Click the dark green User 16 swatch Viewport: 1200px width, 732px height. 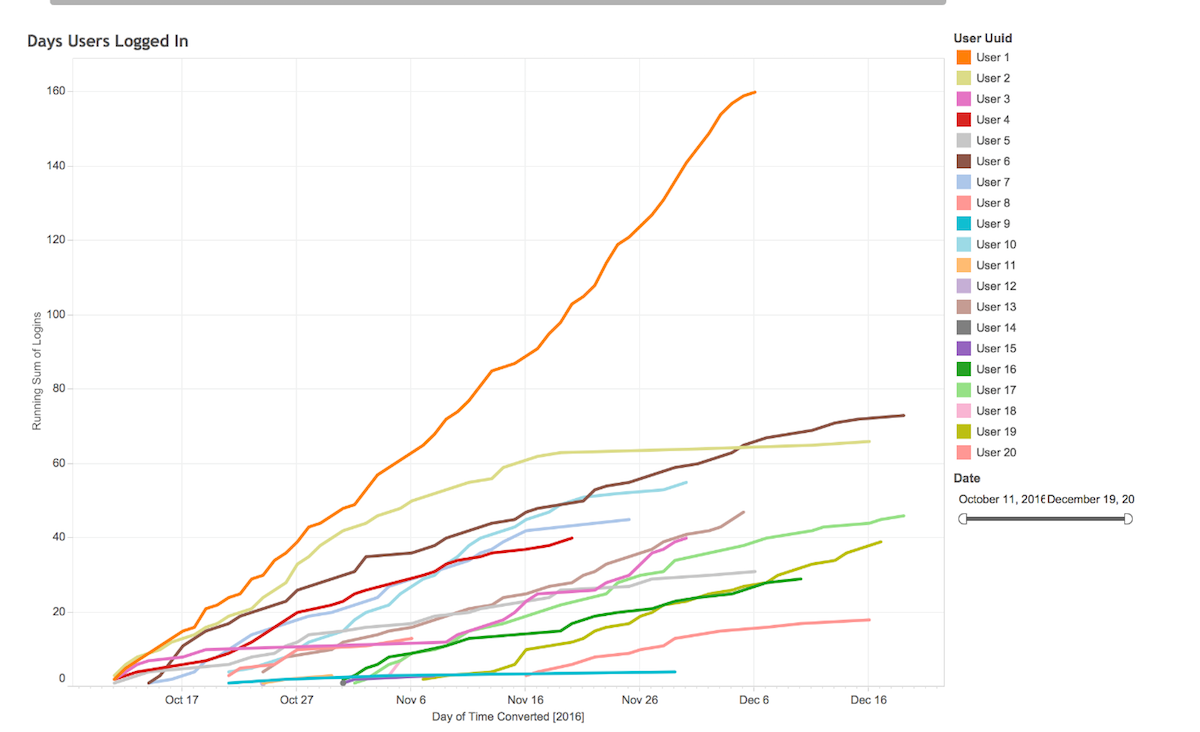click(x=964, y=370)
